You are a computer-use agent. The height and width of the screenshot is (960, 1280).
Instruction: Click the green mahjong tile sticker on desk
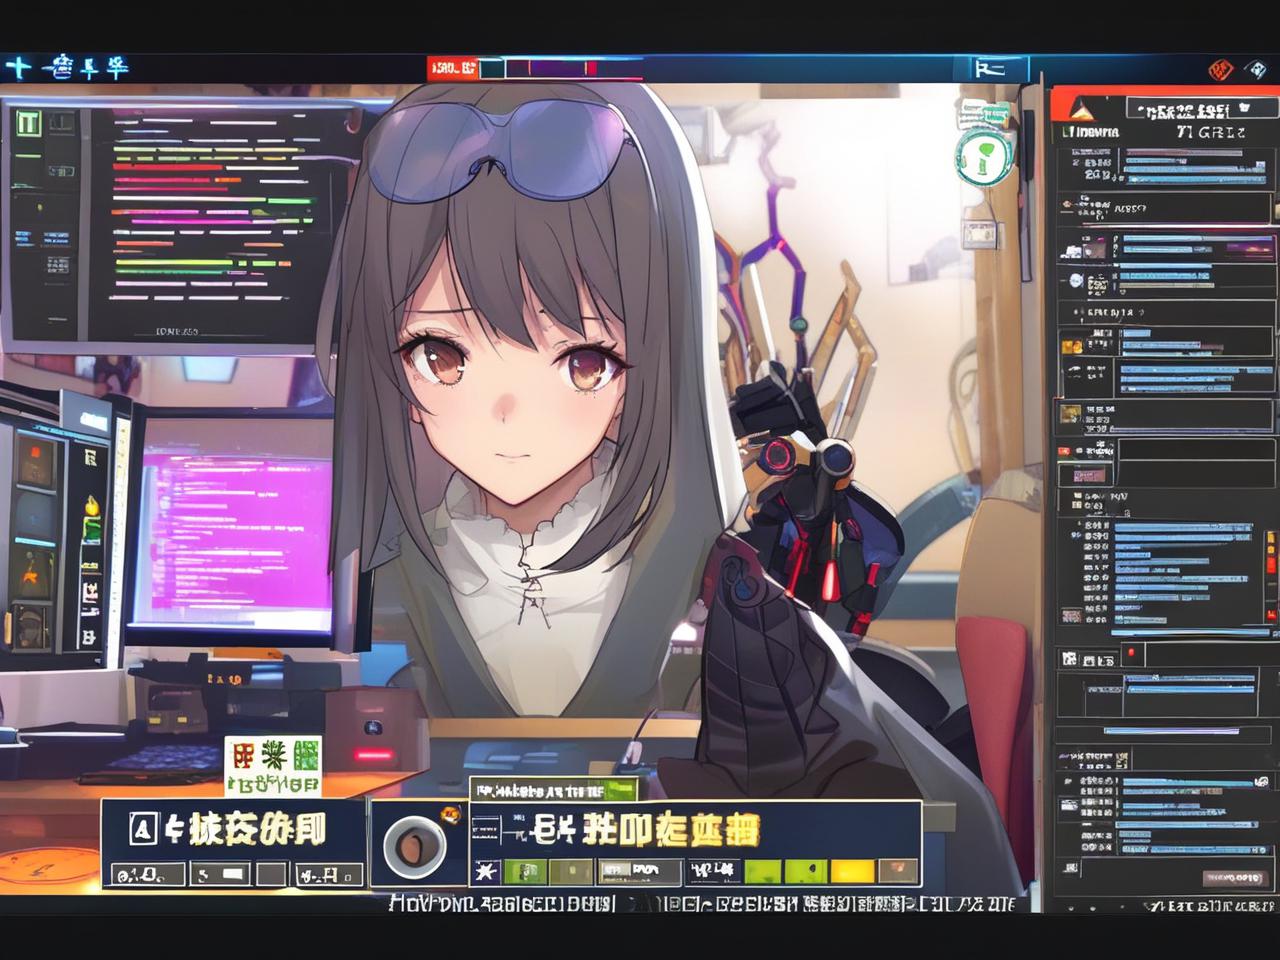(272, 766)
